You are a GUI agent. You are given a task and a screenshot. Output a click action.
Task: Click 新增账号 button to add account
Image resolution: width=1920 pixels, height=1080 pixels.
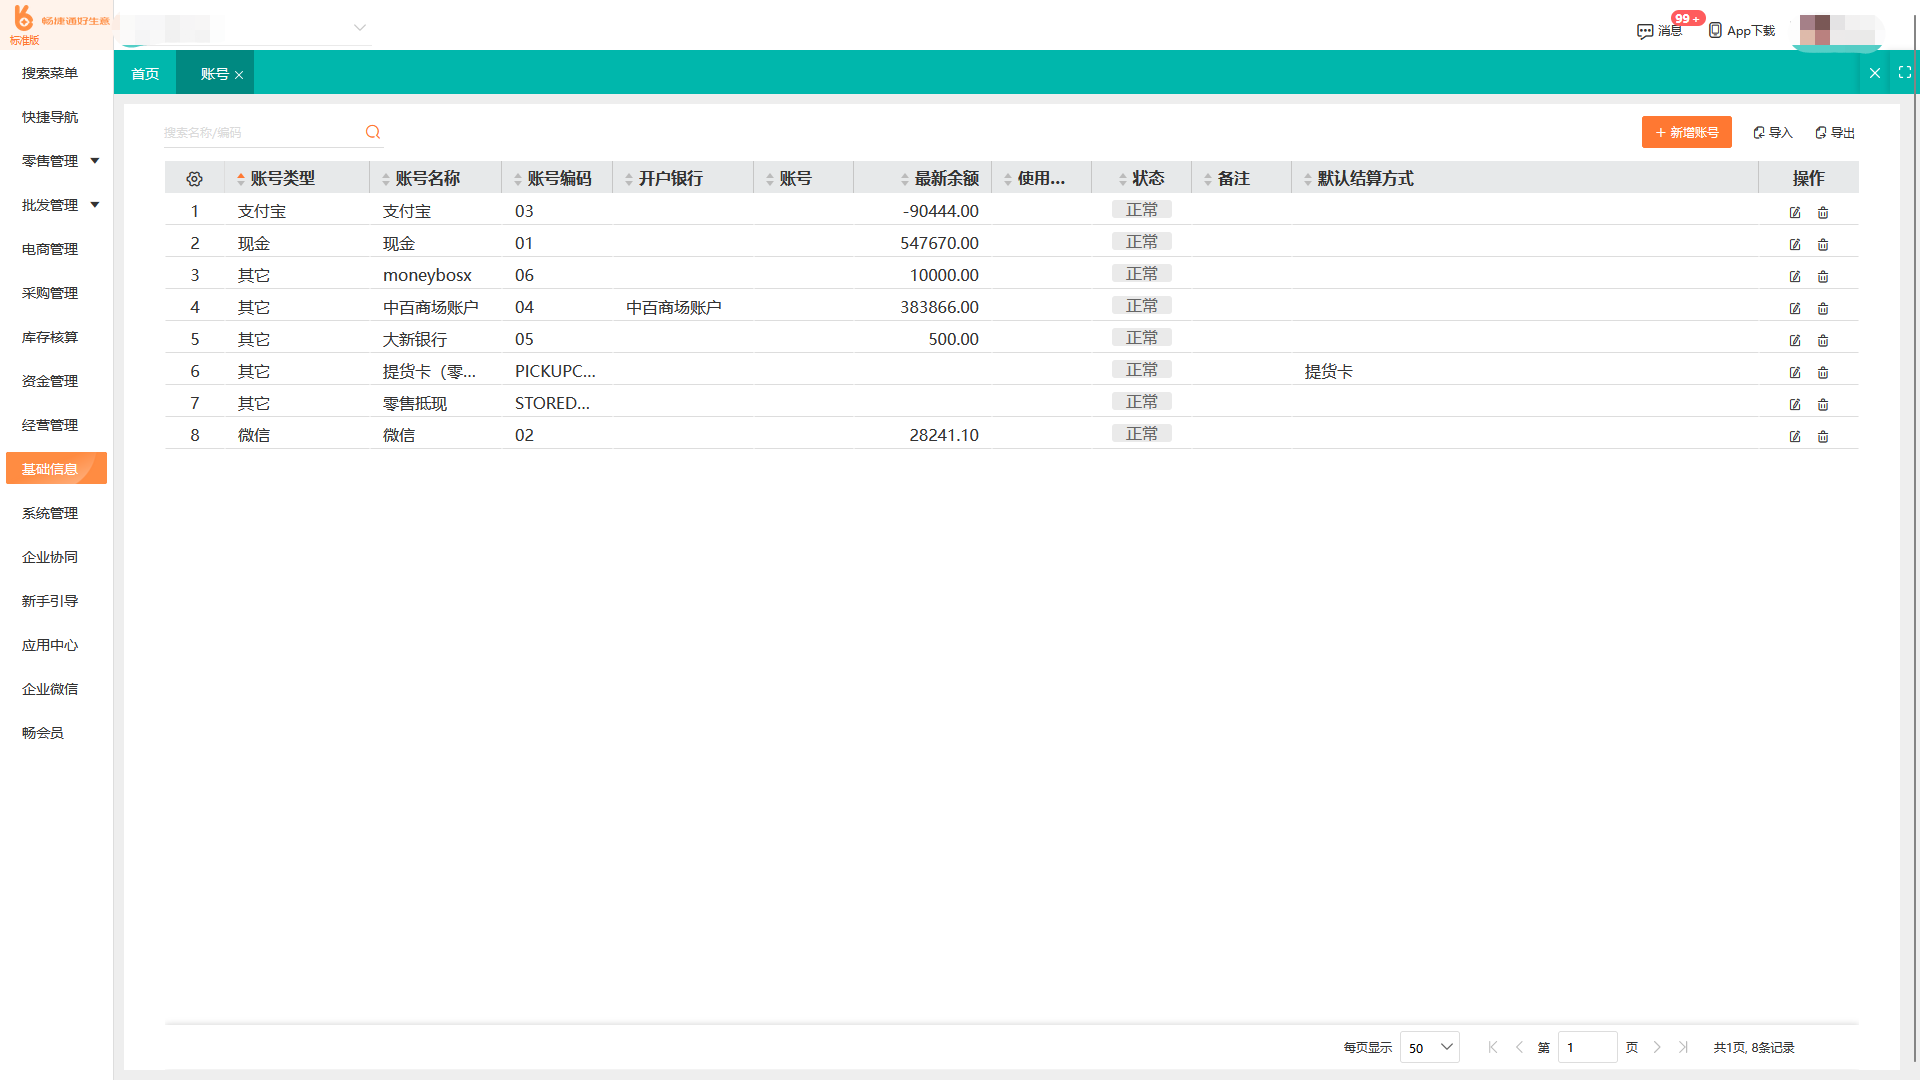pyautogui.click(x=1689, y=131)
